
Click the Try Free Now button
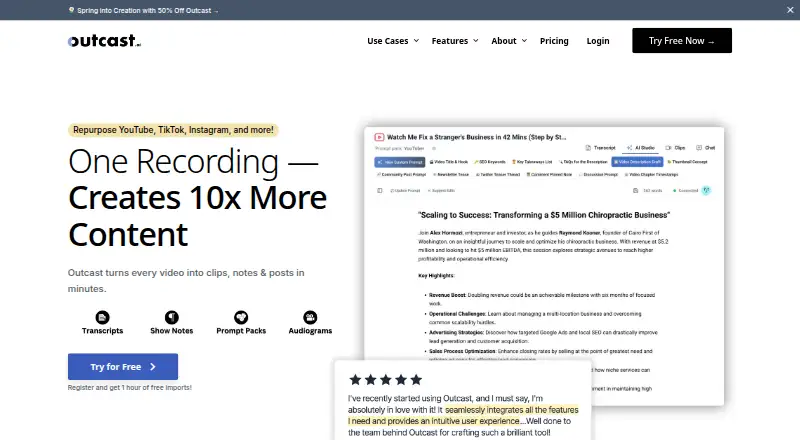[x=682, y=40]
